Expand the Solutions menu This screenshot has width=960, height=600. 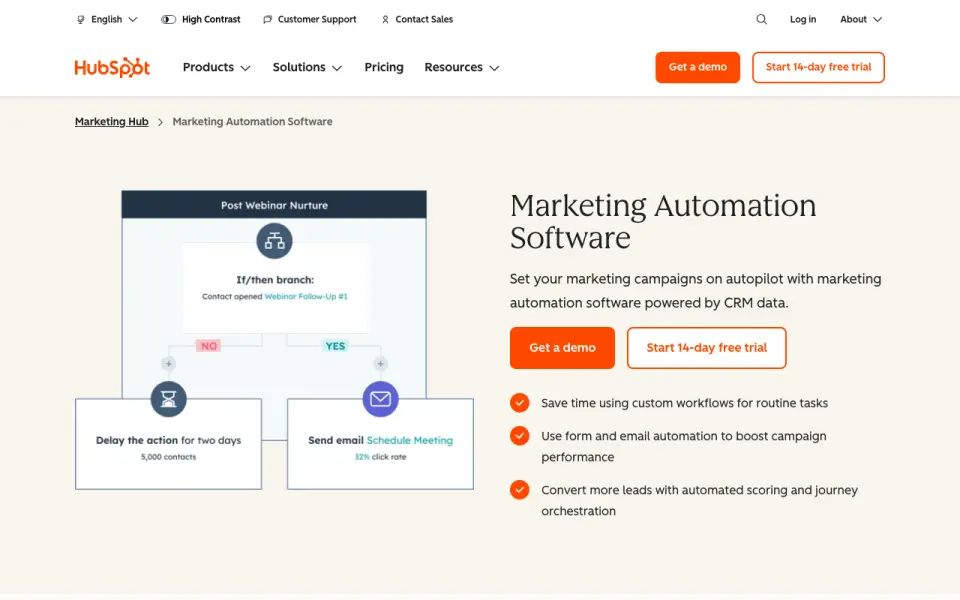tap(307, 67)
